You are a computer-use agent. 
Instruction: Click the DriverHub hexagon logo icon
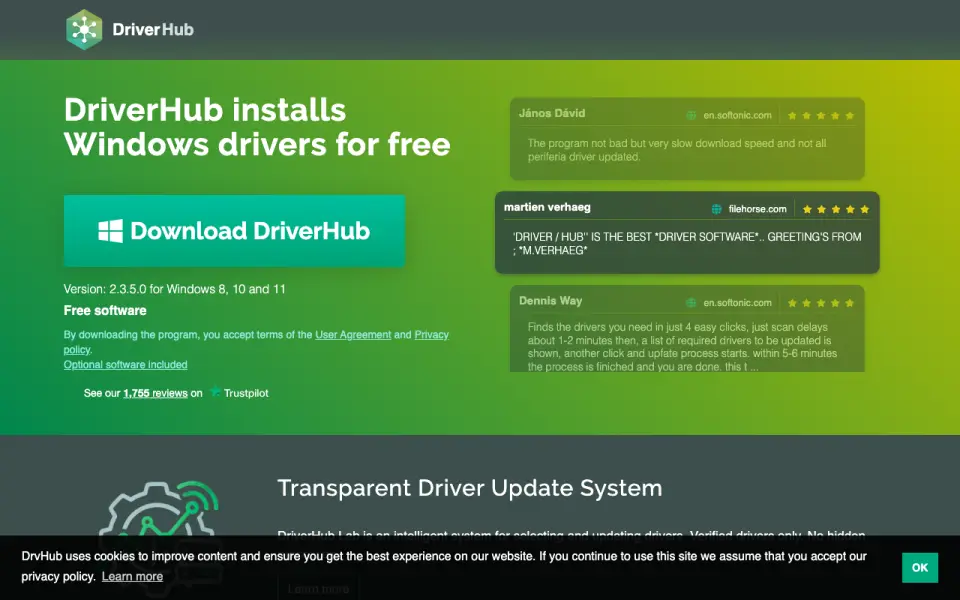point(84,29)
